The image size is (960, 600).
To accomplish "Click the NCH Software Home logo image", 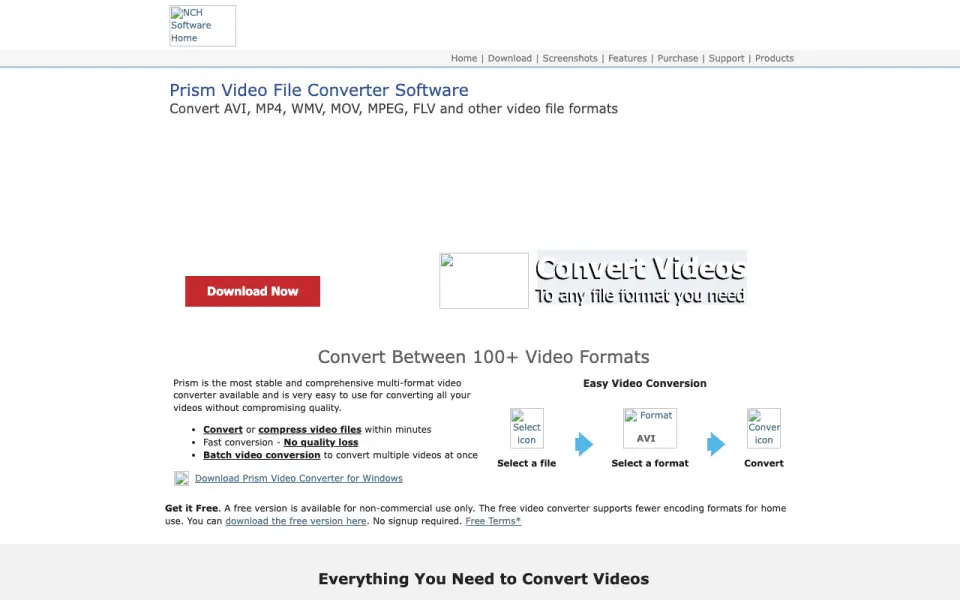I will (202, 26).
